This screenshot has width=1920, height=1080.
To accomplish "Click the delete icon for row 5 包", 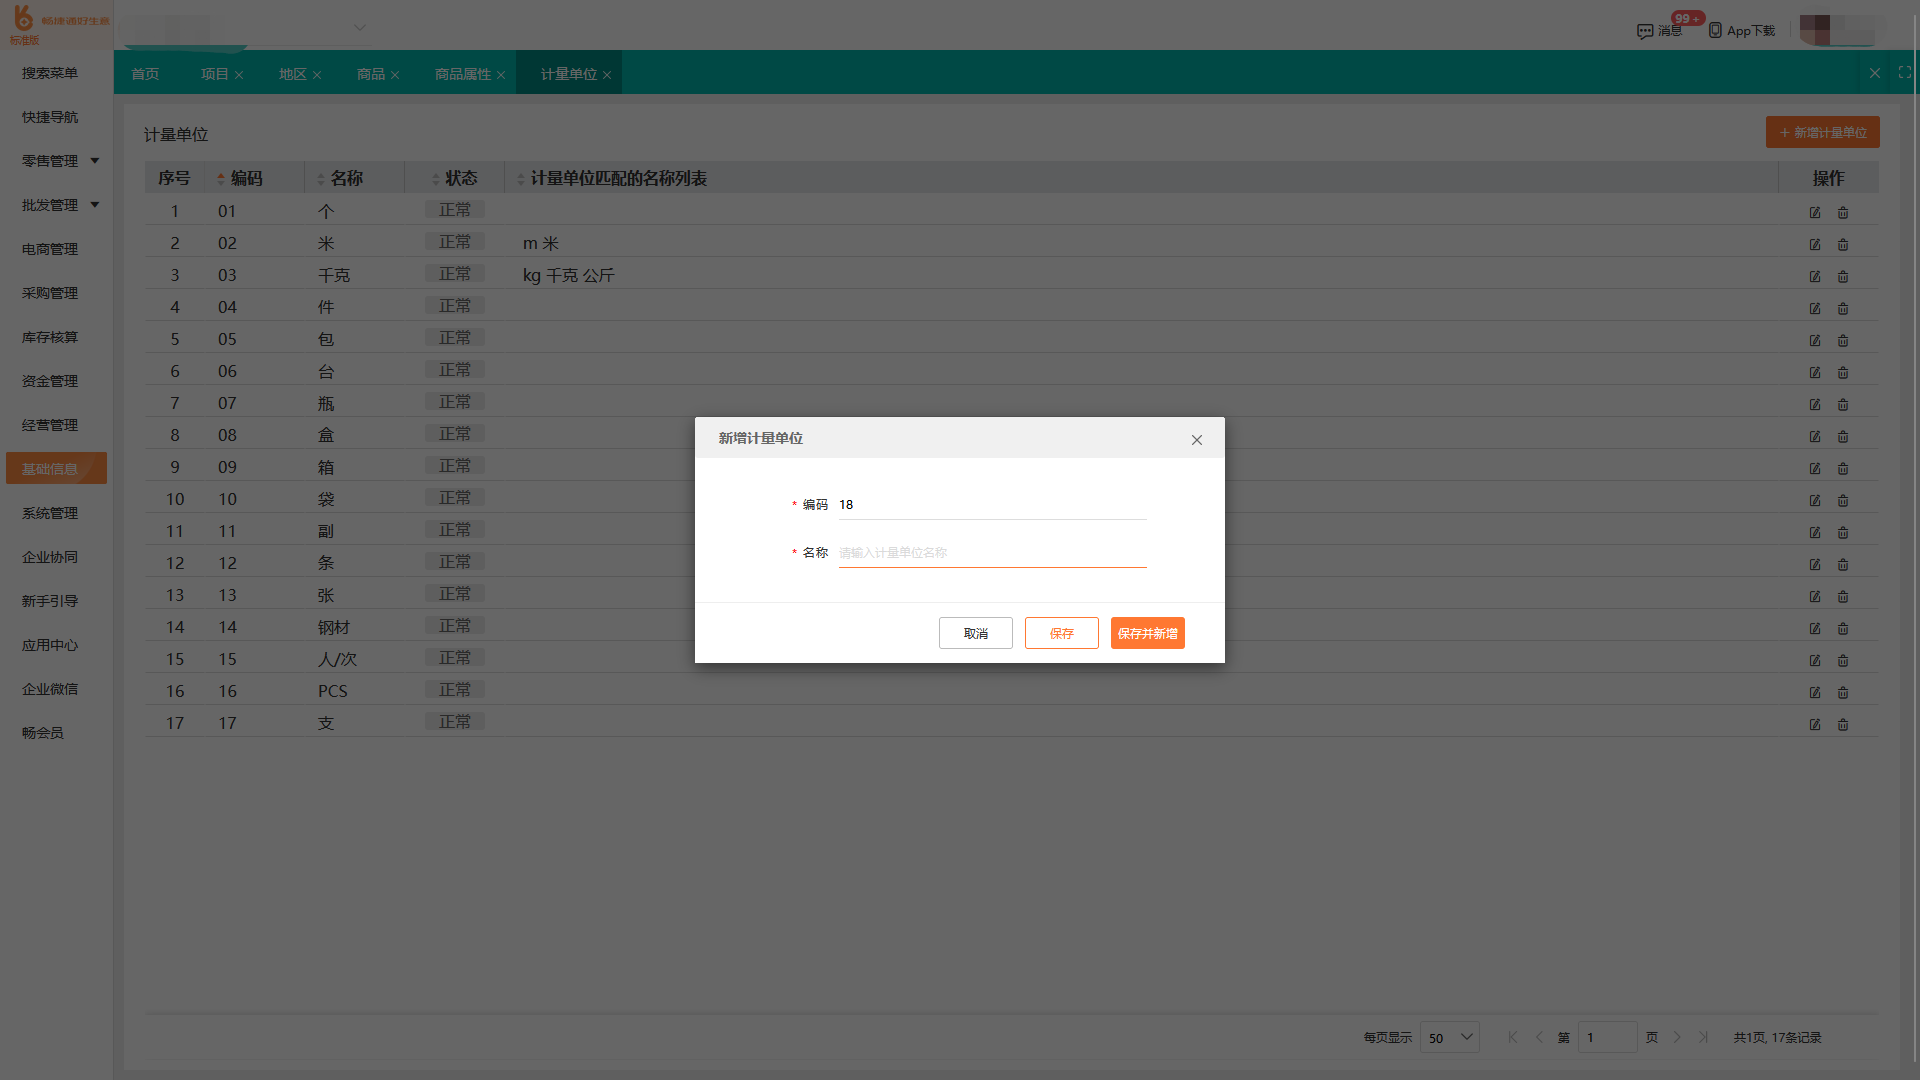I will (x=1844, y=339).
